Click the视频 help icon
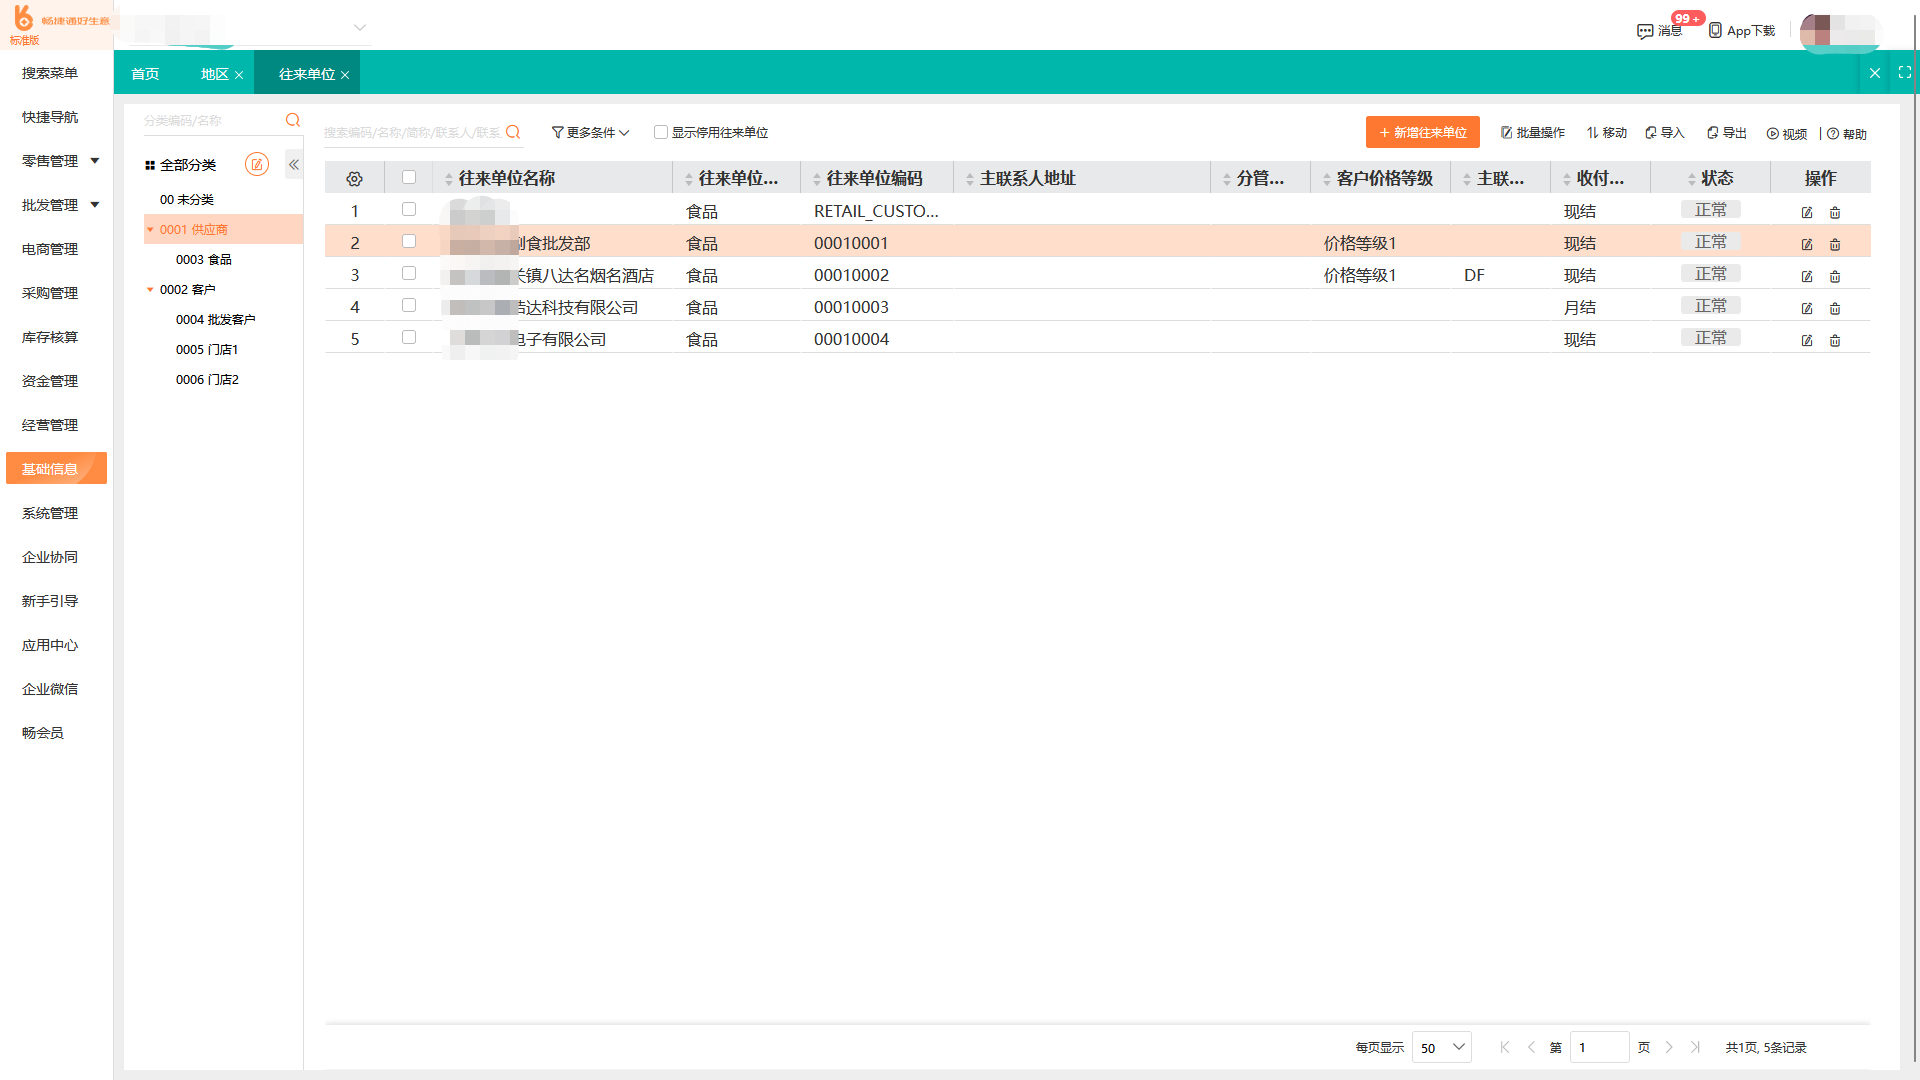The image size is (1920, 1080). coord(1788,132)
